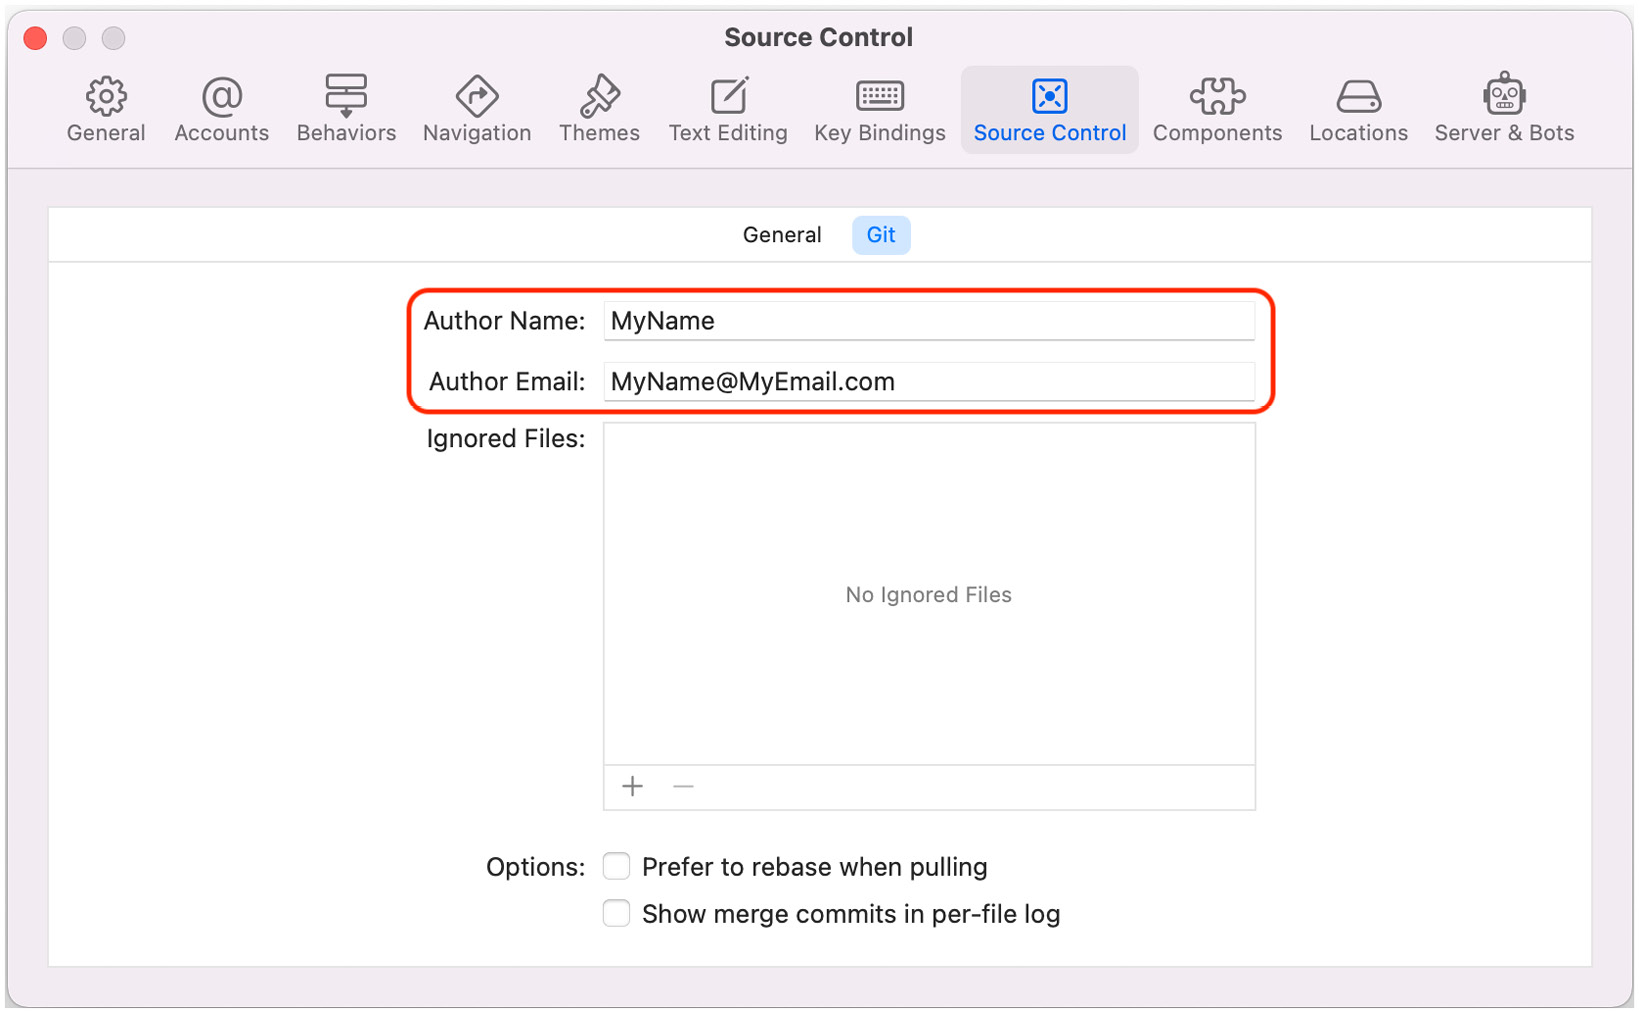This screenshot has width=1639, height=1012.
Task: Select the Behaviors settings icon
Action: tap(345, 108)
